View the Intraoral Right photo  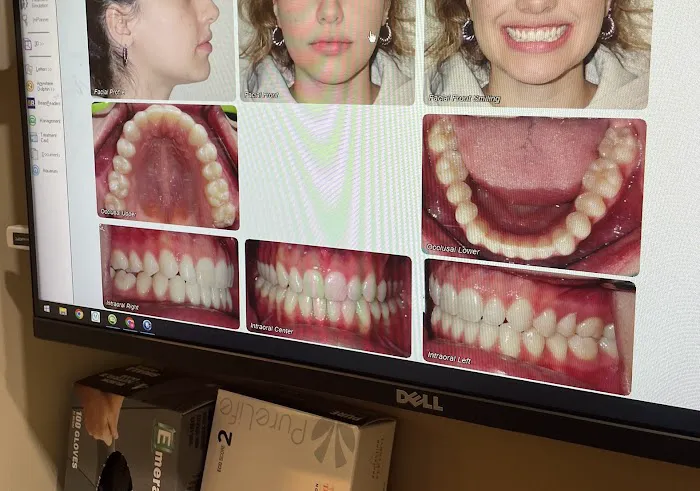coord(168,270)
